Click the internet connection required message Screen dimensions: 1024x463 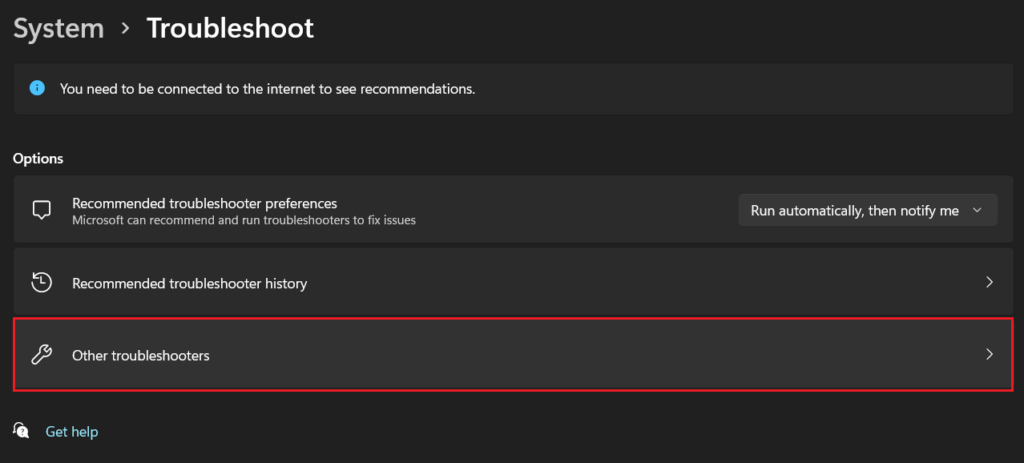click(x=268, y=89)
